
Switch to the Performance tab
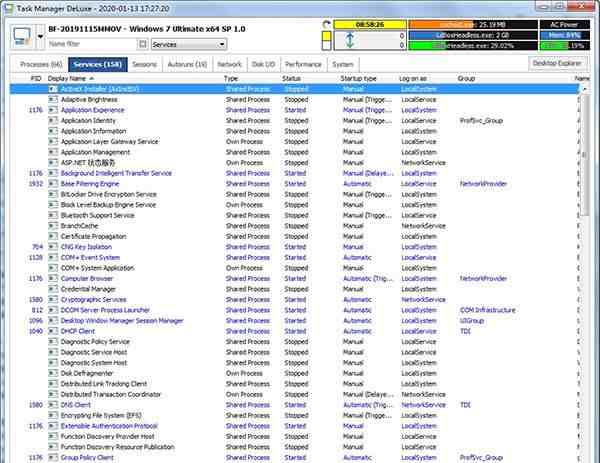[303, 63]
